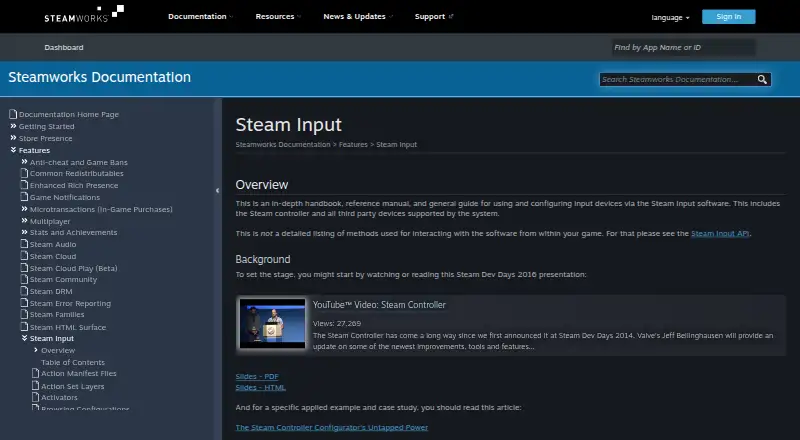Click the documentation search magnifier icon
Viewport: 800px width, 440px height.
[762, 80]
